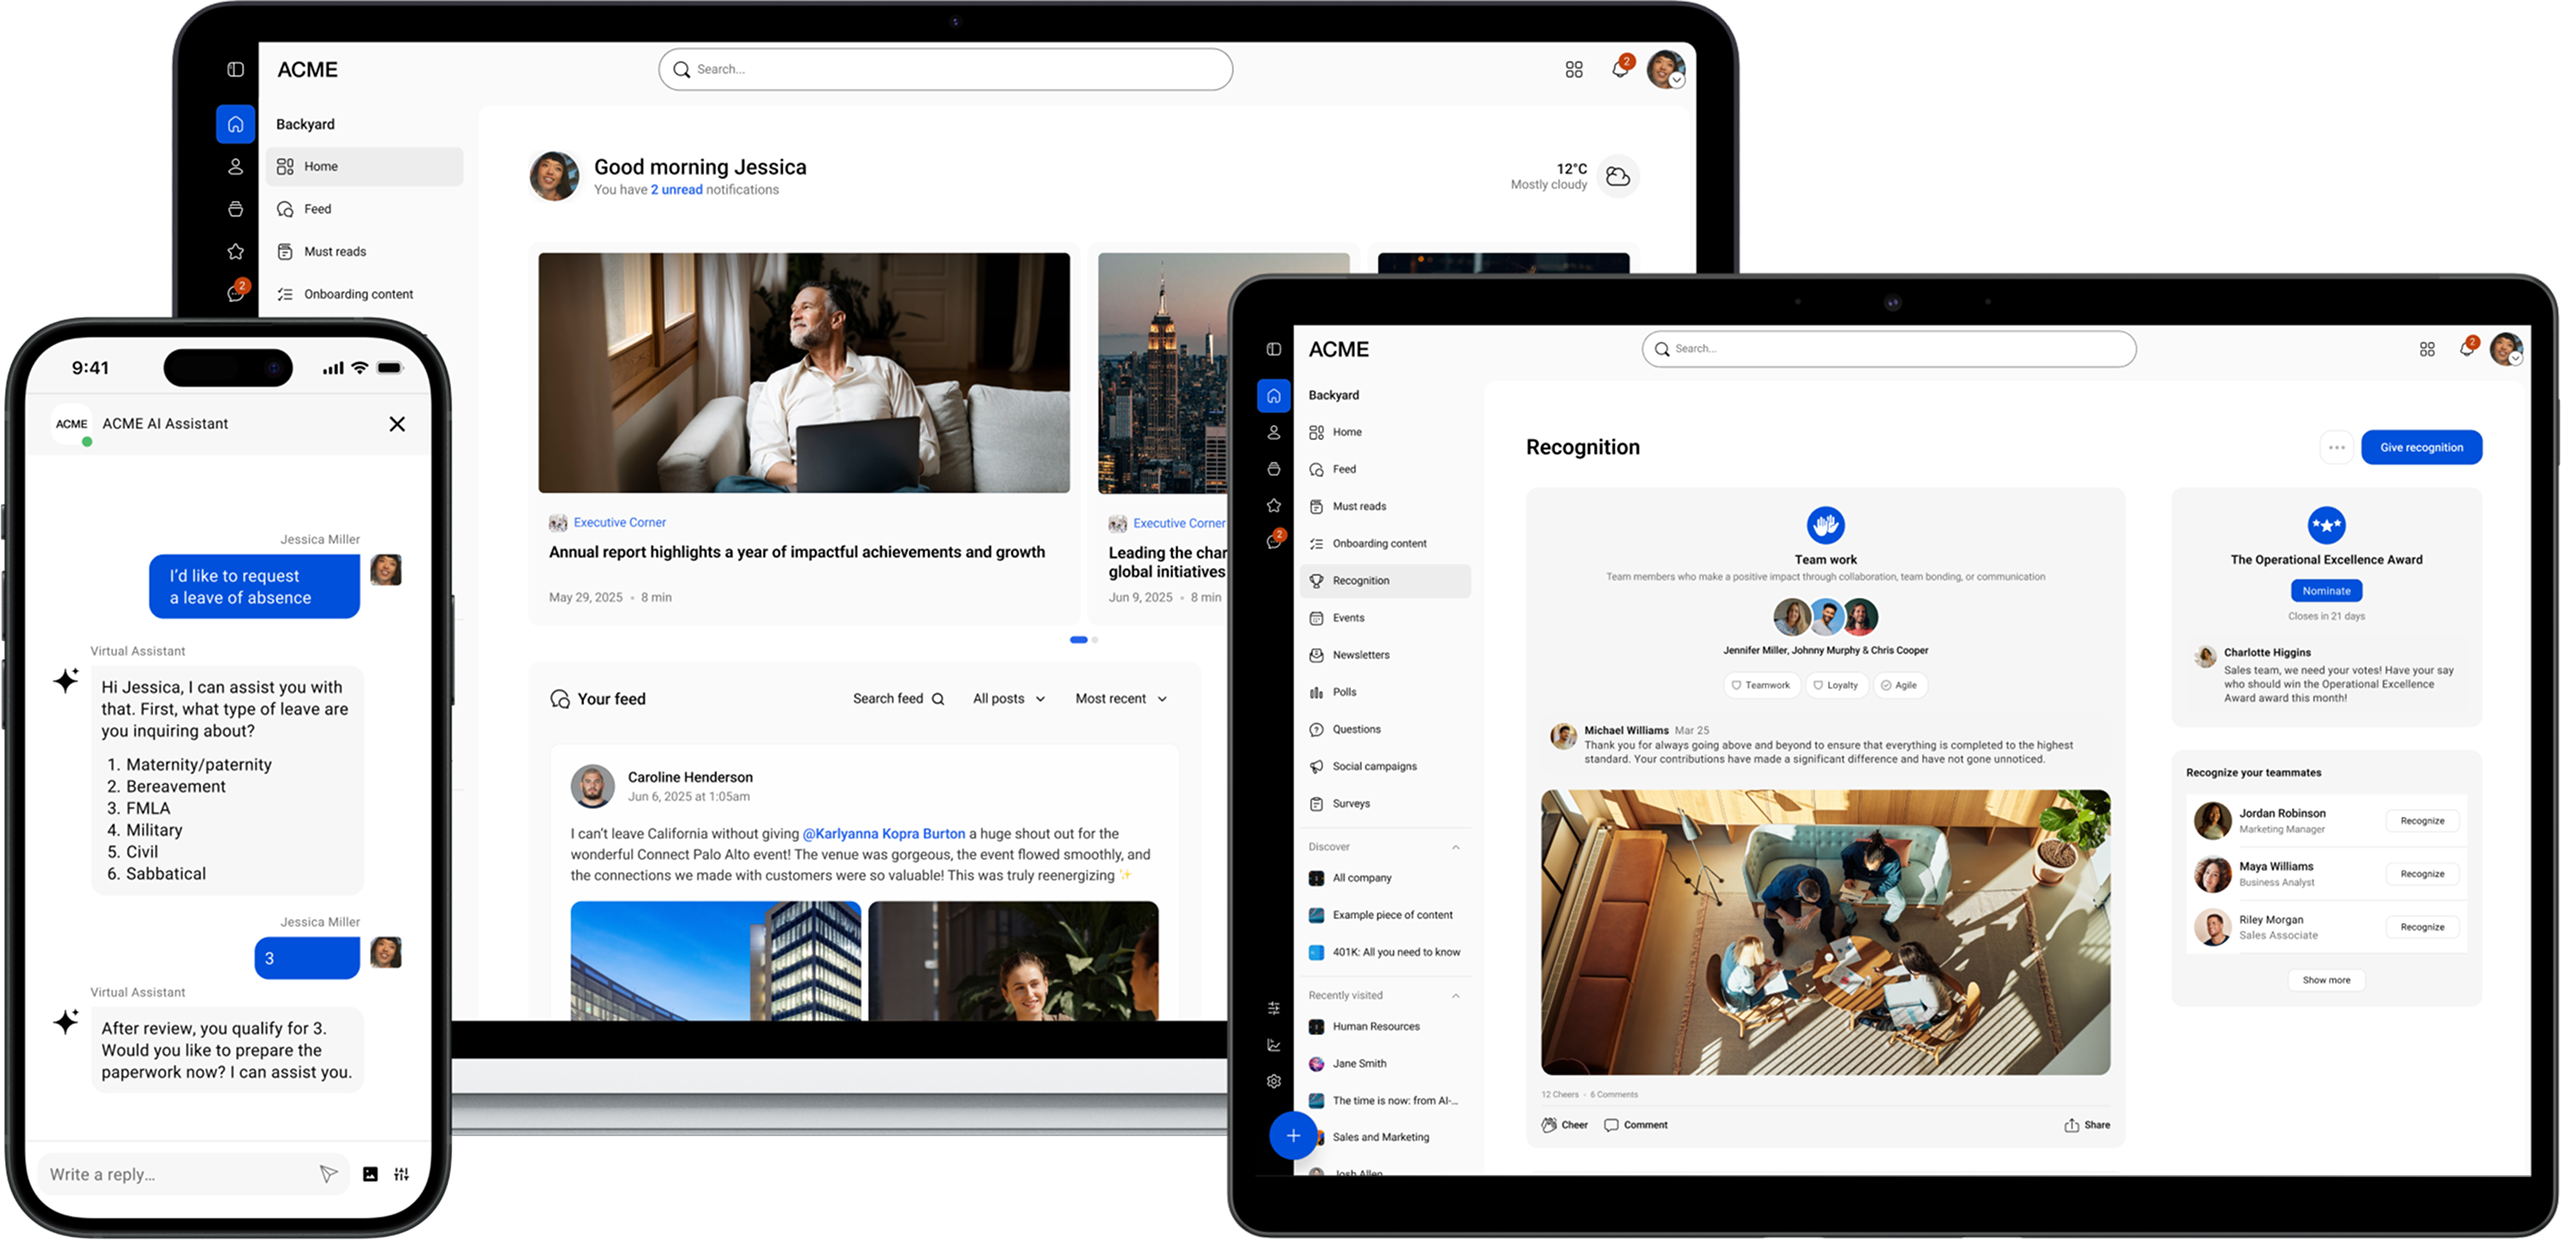The width and height of the screenshot is (2561, 1243).
Task: Enable the Loyalty tag filter
Action: coord(1836,685)
